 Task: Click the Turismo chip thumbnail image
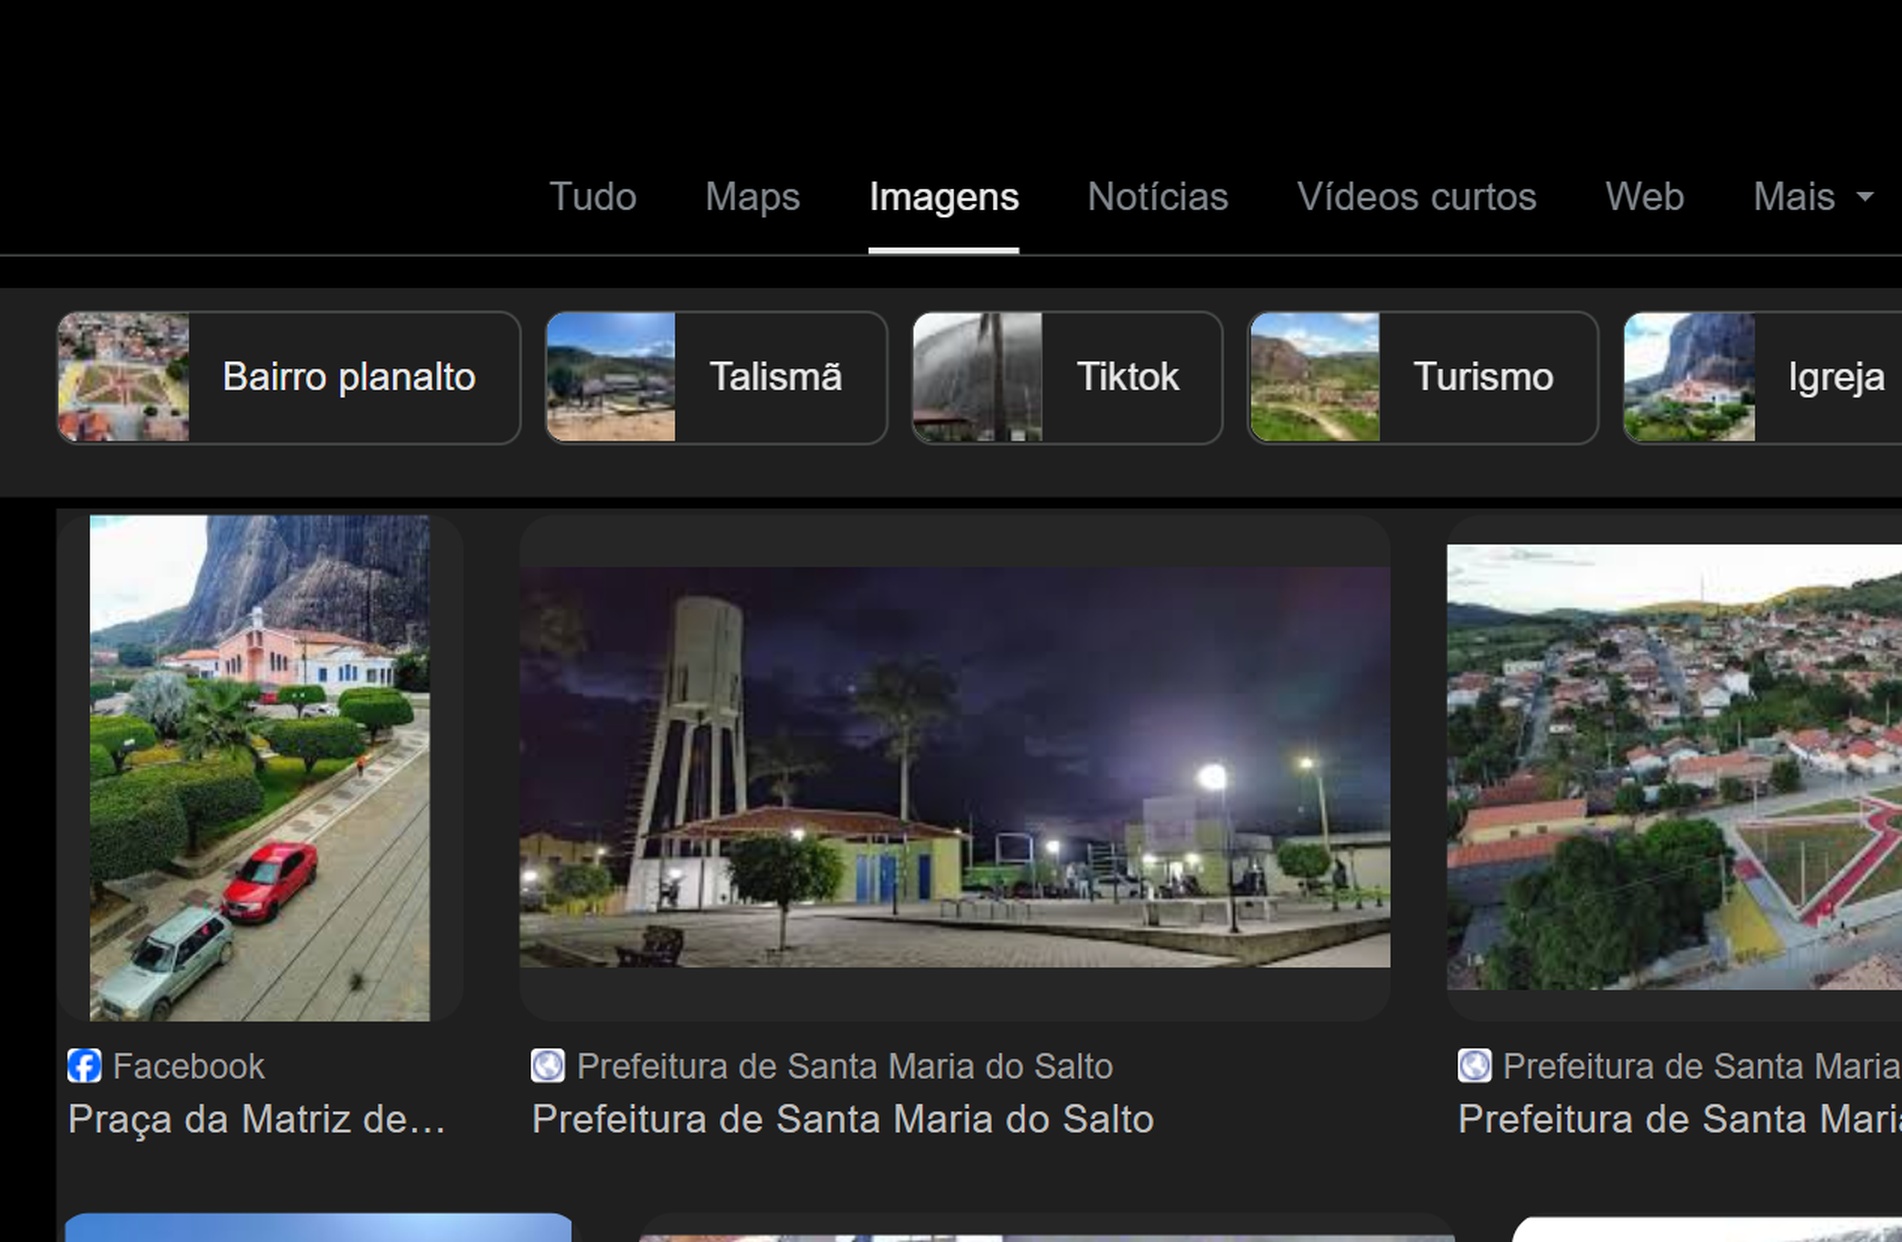click(1315, 377)
